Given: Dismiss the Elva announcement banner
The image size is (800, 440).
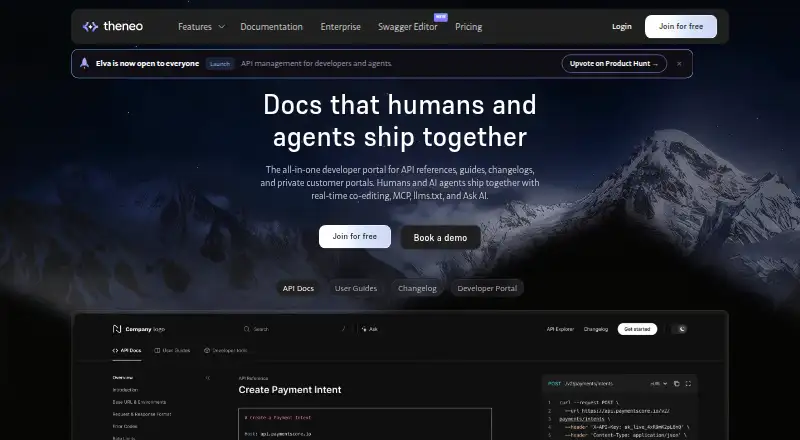Looking at the screenshot, I should coord(679,64).
